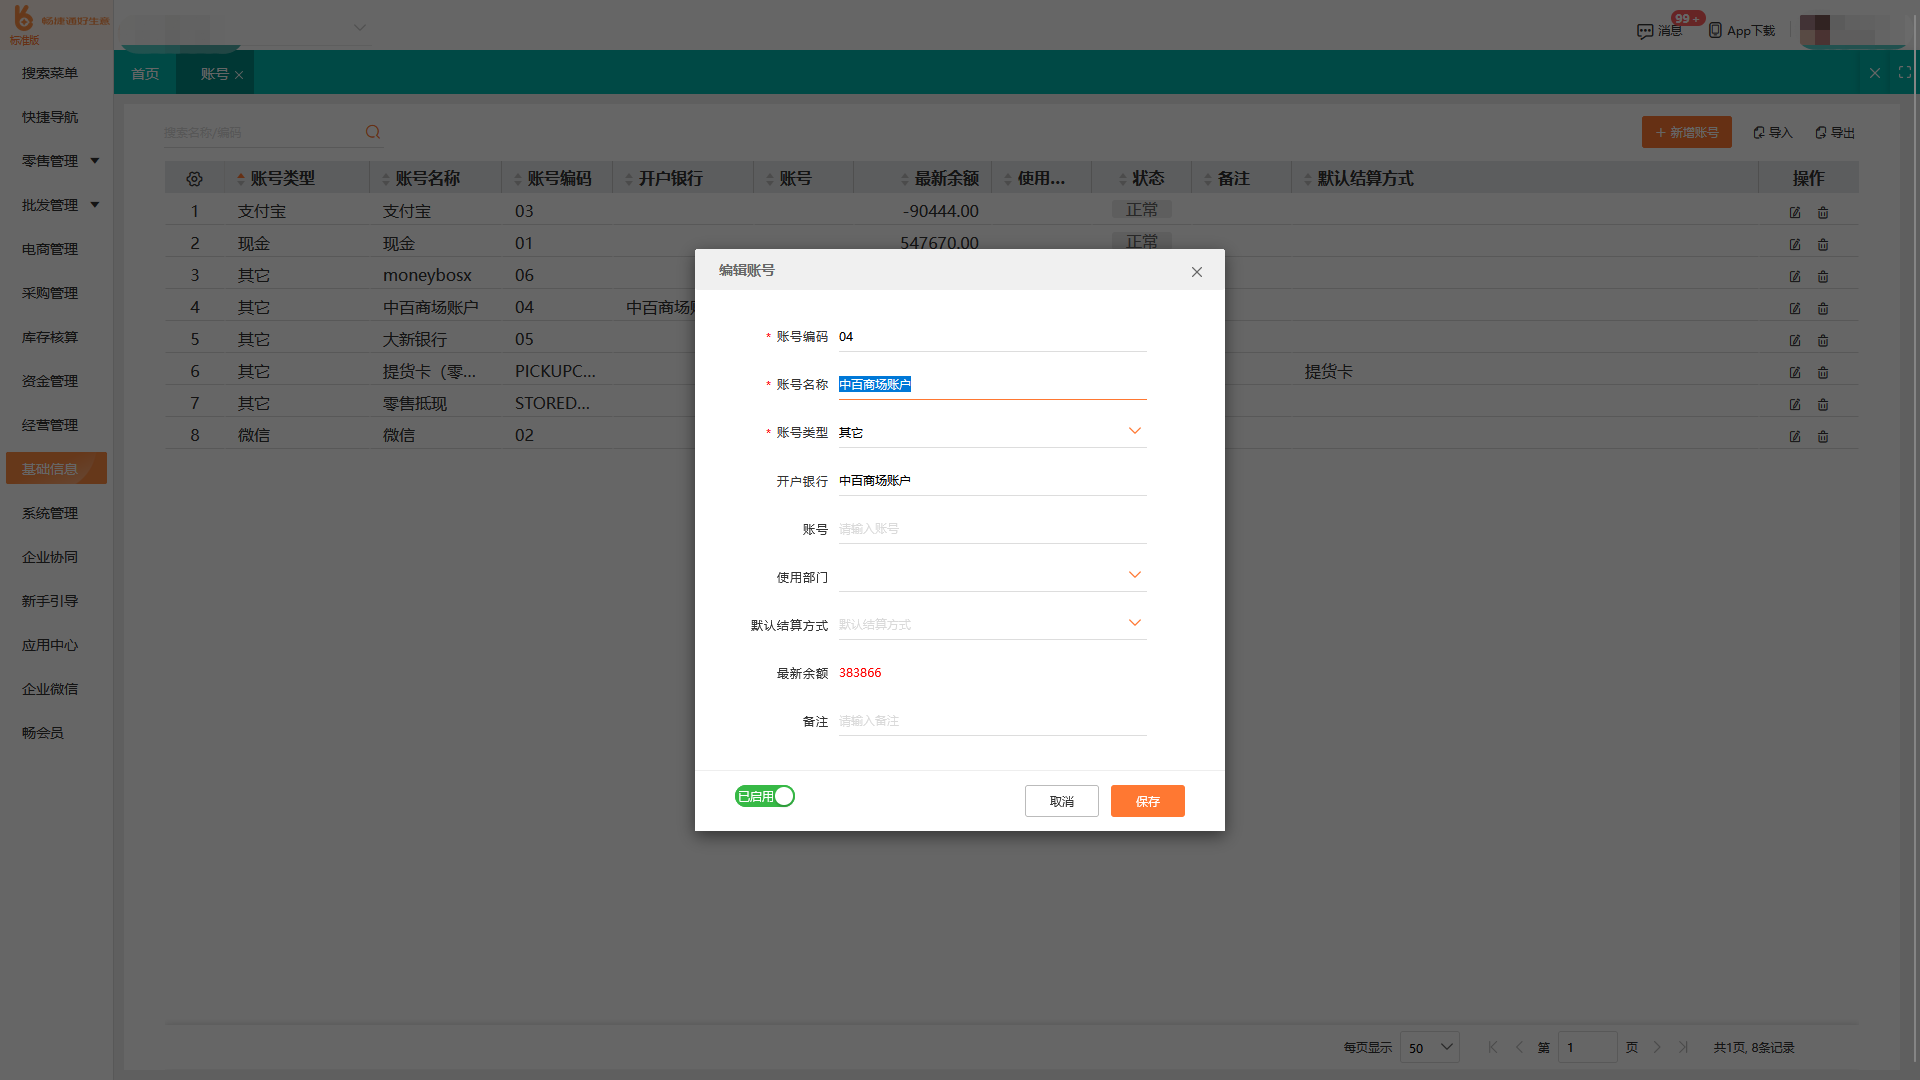Click the 保存 save button
The image size is (1920, 1080).
(1147, 800)
